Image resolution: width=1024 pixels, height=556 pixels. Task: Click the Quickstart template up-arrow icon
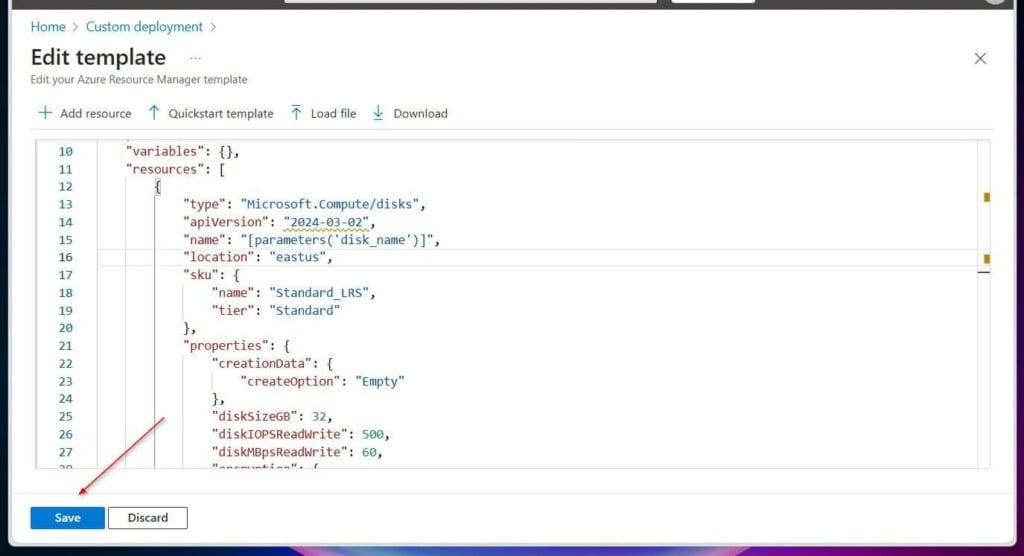pyautogui.click(x=153, y=113)
